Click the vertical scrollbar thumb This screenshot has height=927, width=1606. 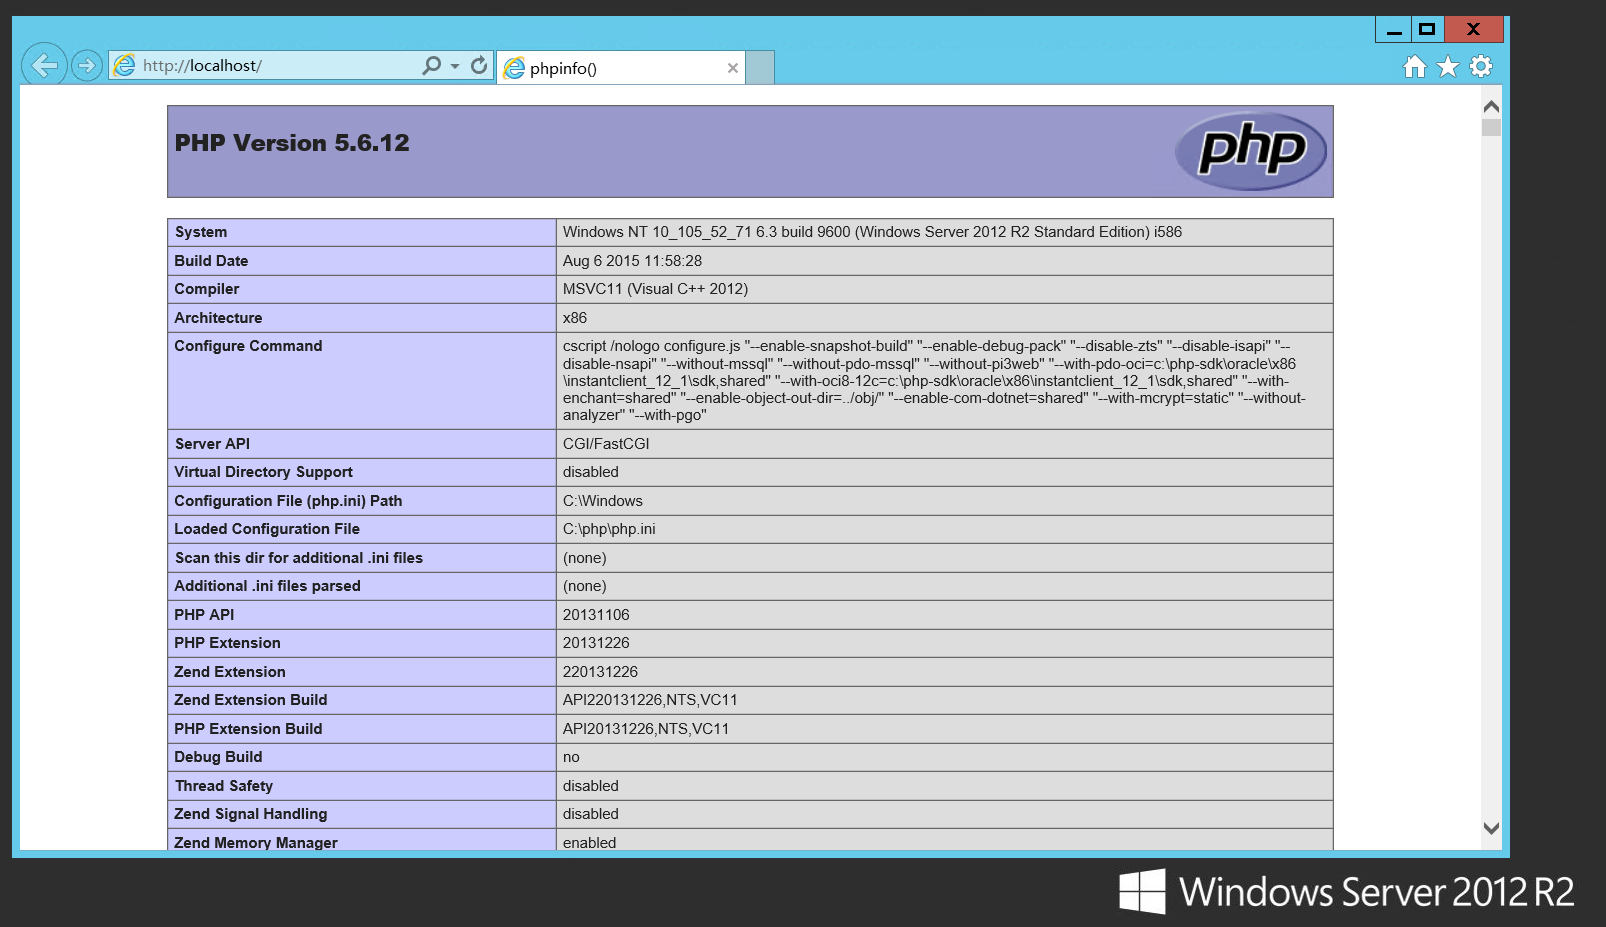coord(1491,128)
